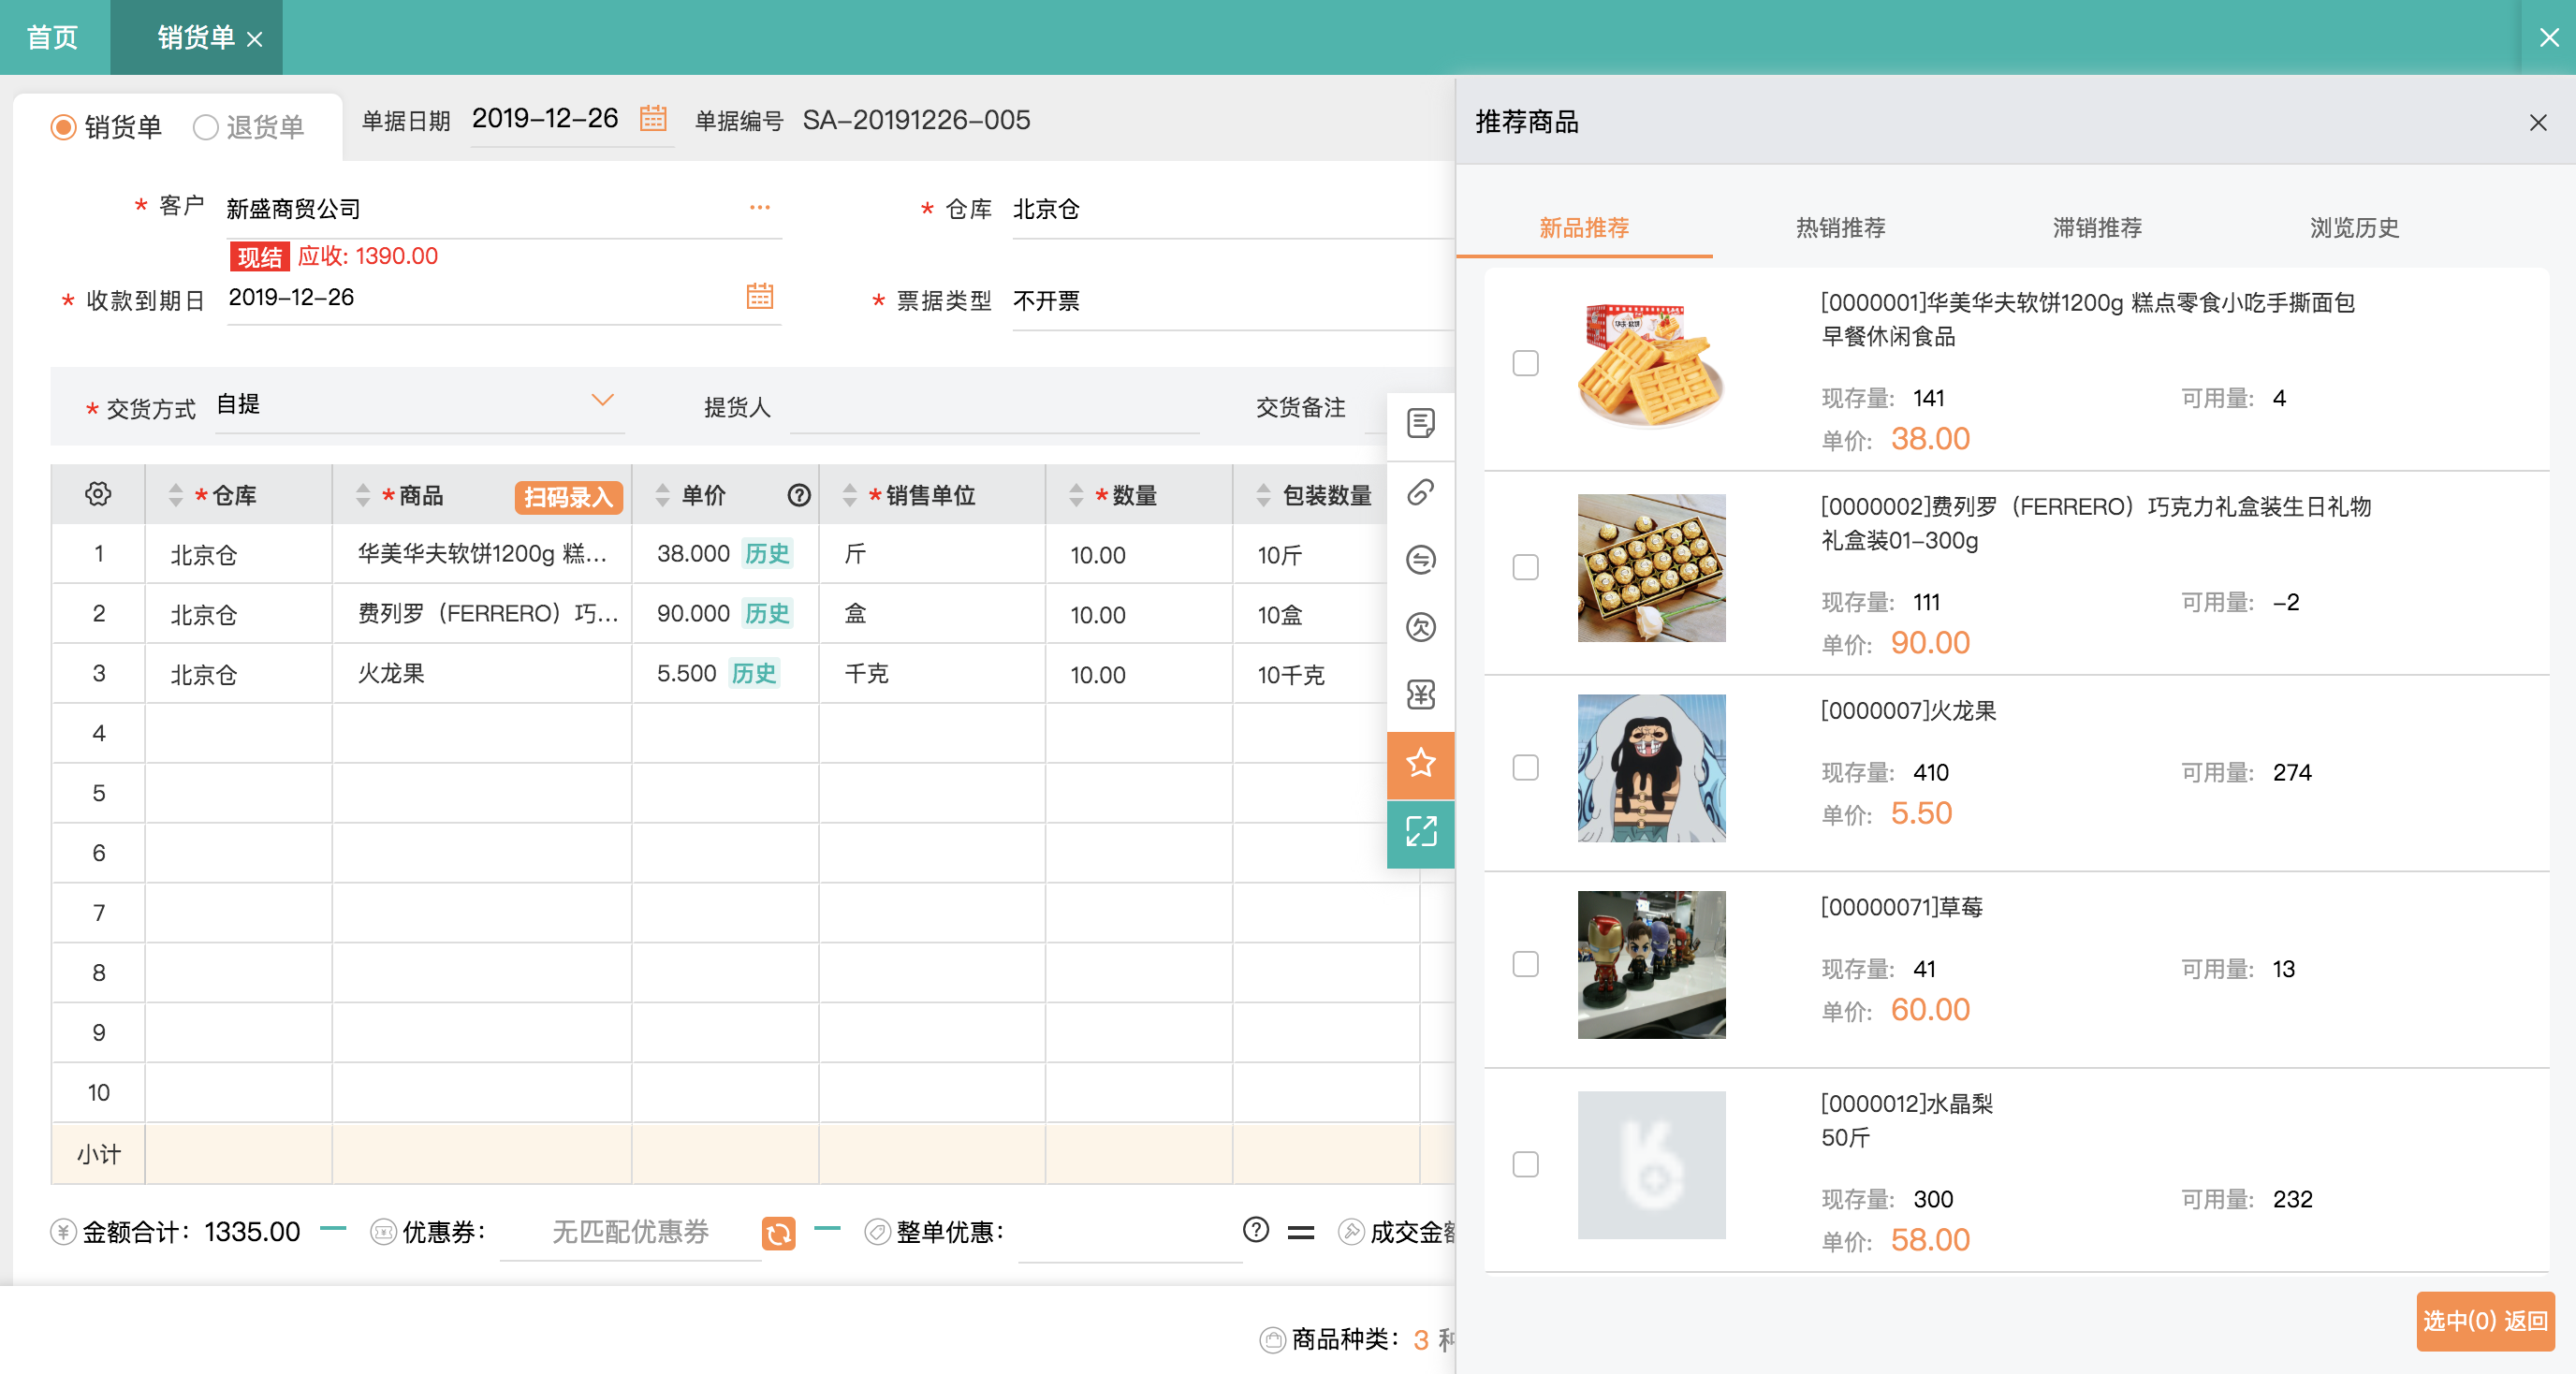Click the favorites/star icon on sidebar

(1425, 763)
